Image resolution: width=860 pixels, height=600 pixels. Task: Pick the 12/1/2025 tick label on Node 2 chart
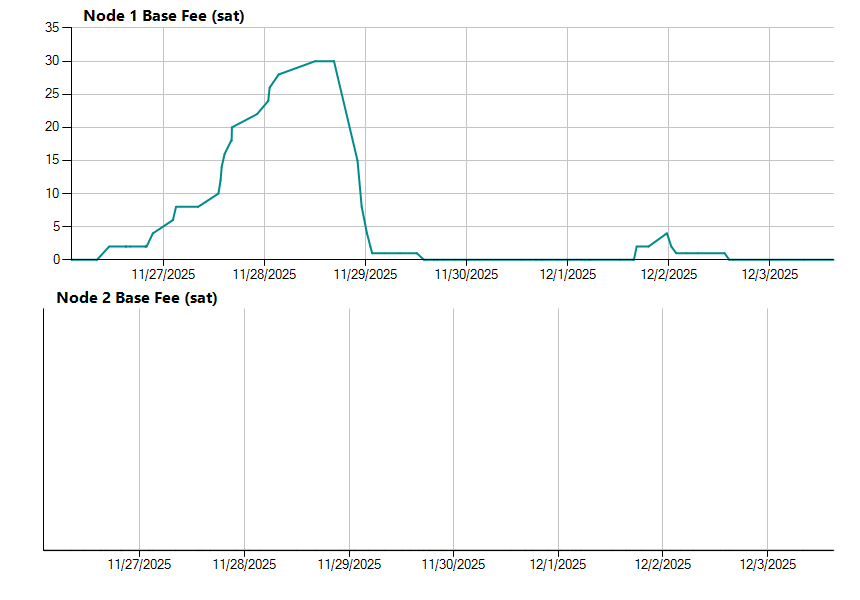558,565
